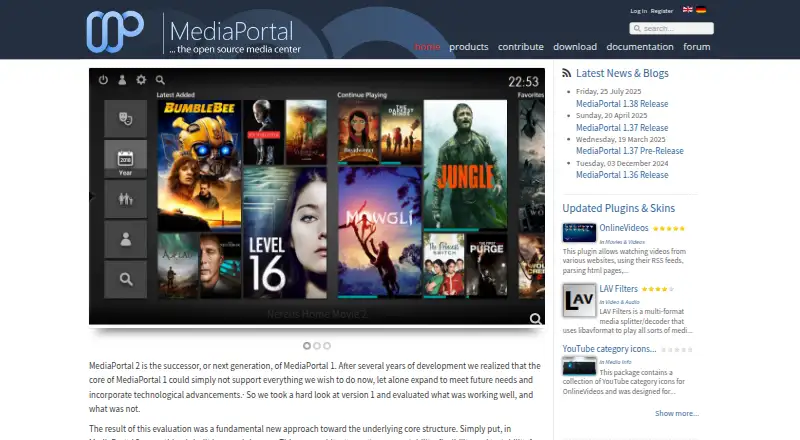Click the 22:53 clock in the slideshow
The height and width of the screenshot is (440, 800).
point(523,82)
